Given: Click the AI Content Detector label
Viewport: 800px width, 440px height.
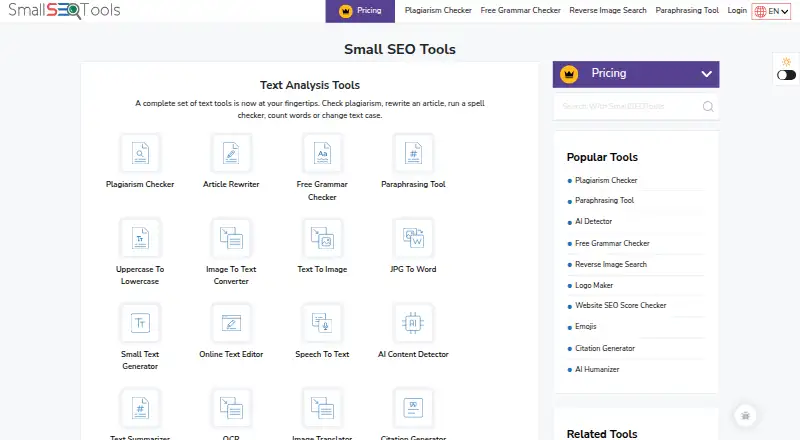Looking at the screenshot, I should coord(413,354).
